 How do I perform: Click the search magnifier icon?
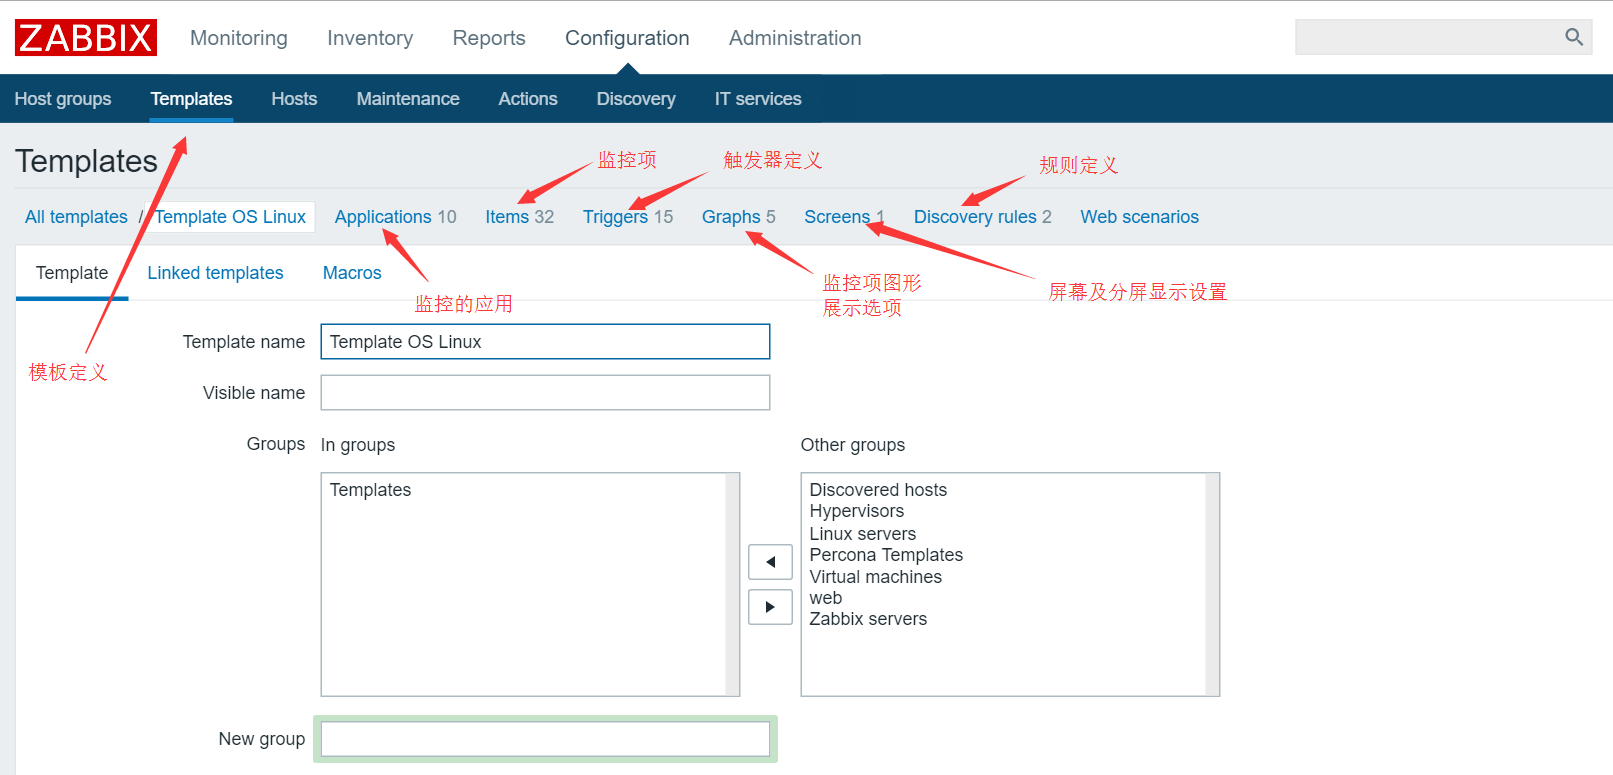tap(1573, 37)
